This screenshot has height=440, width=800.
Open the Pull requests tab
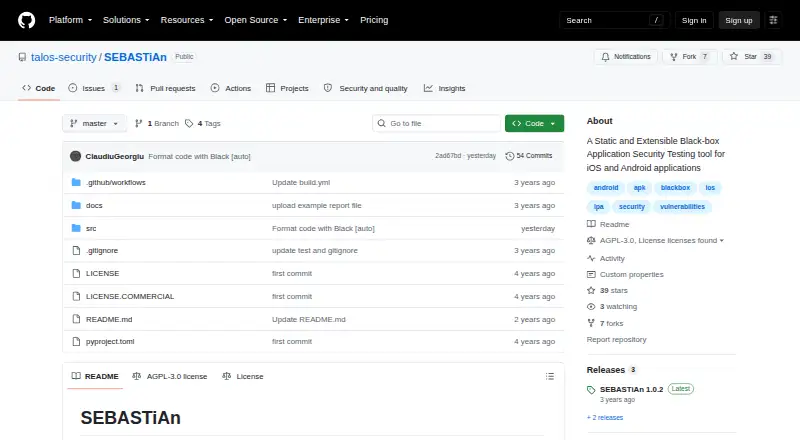(x=166, y=88)
